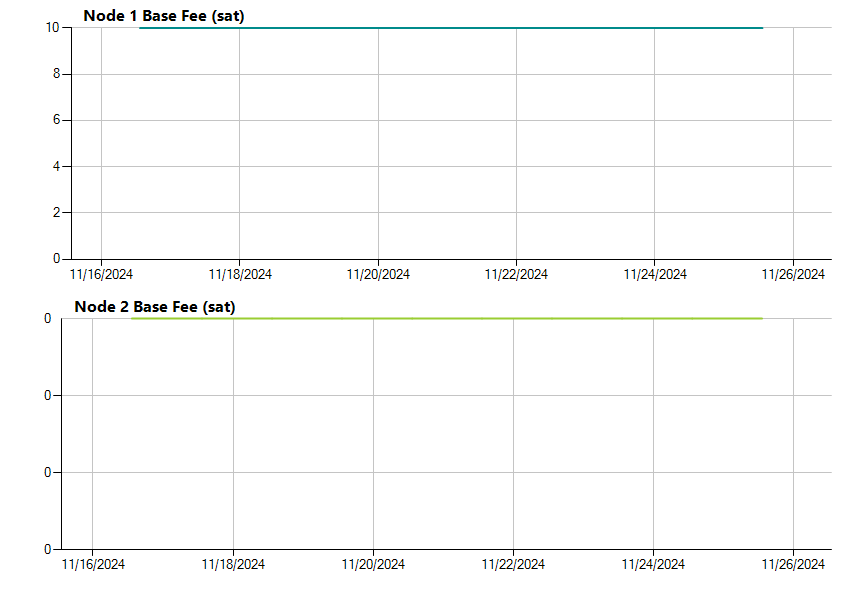Image resolution: width=860 pixels, height=600 pixels.
Task: Click the 11/16/2024 label on the top chart
Action: (101, 271)
